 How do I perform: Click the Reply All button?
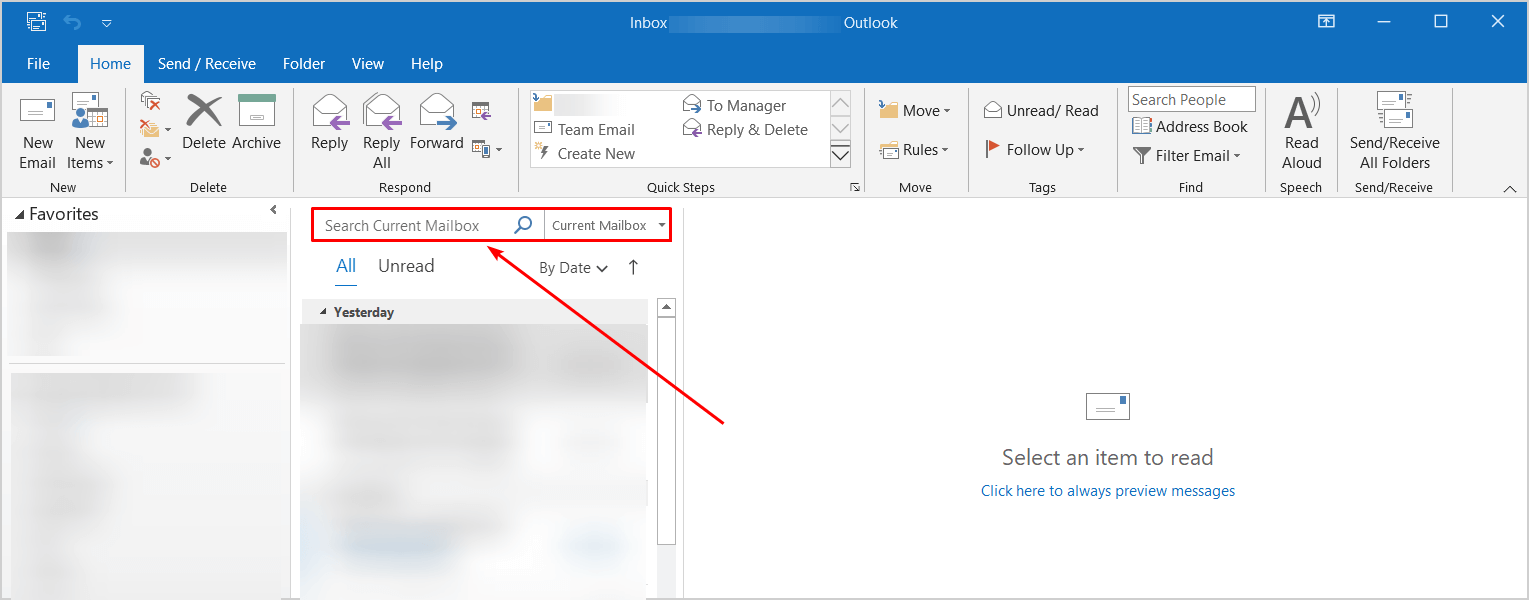pyautogui.click(x=382, y=131)
